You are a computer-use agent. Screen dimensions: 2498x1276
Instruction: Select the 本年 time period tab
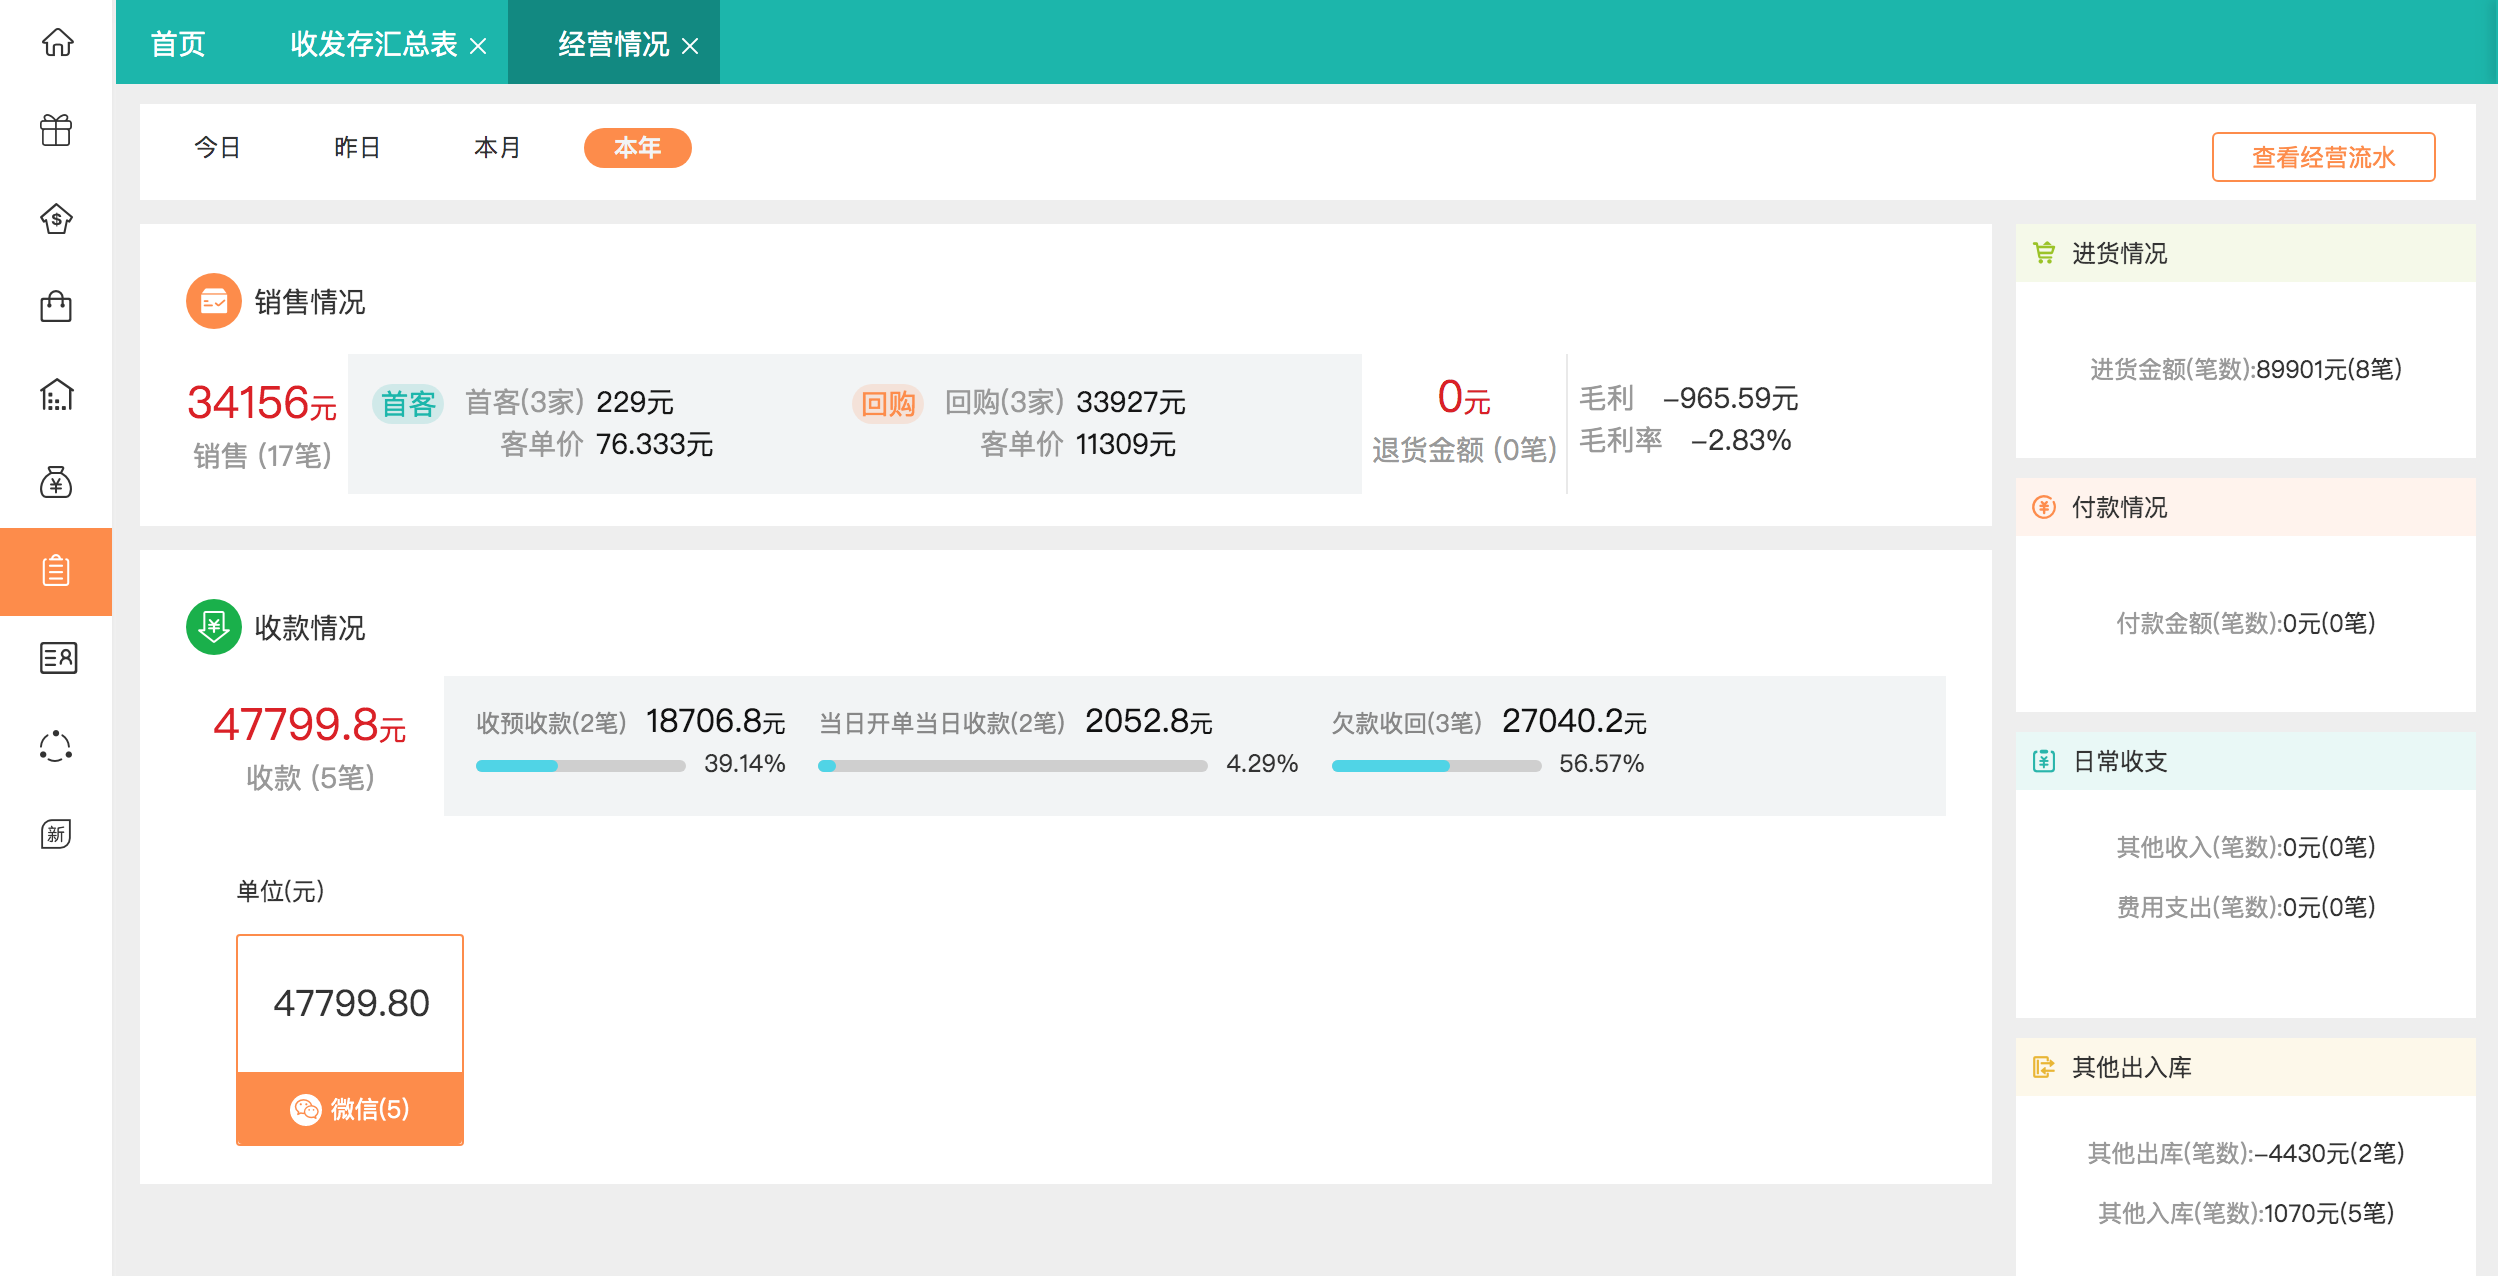click(638, 148)
